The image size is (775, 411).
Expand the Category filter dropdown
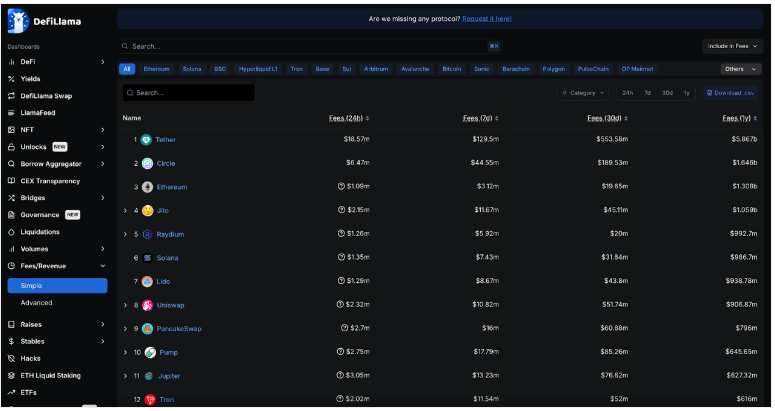585,93
